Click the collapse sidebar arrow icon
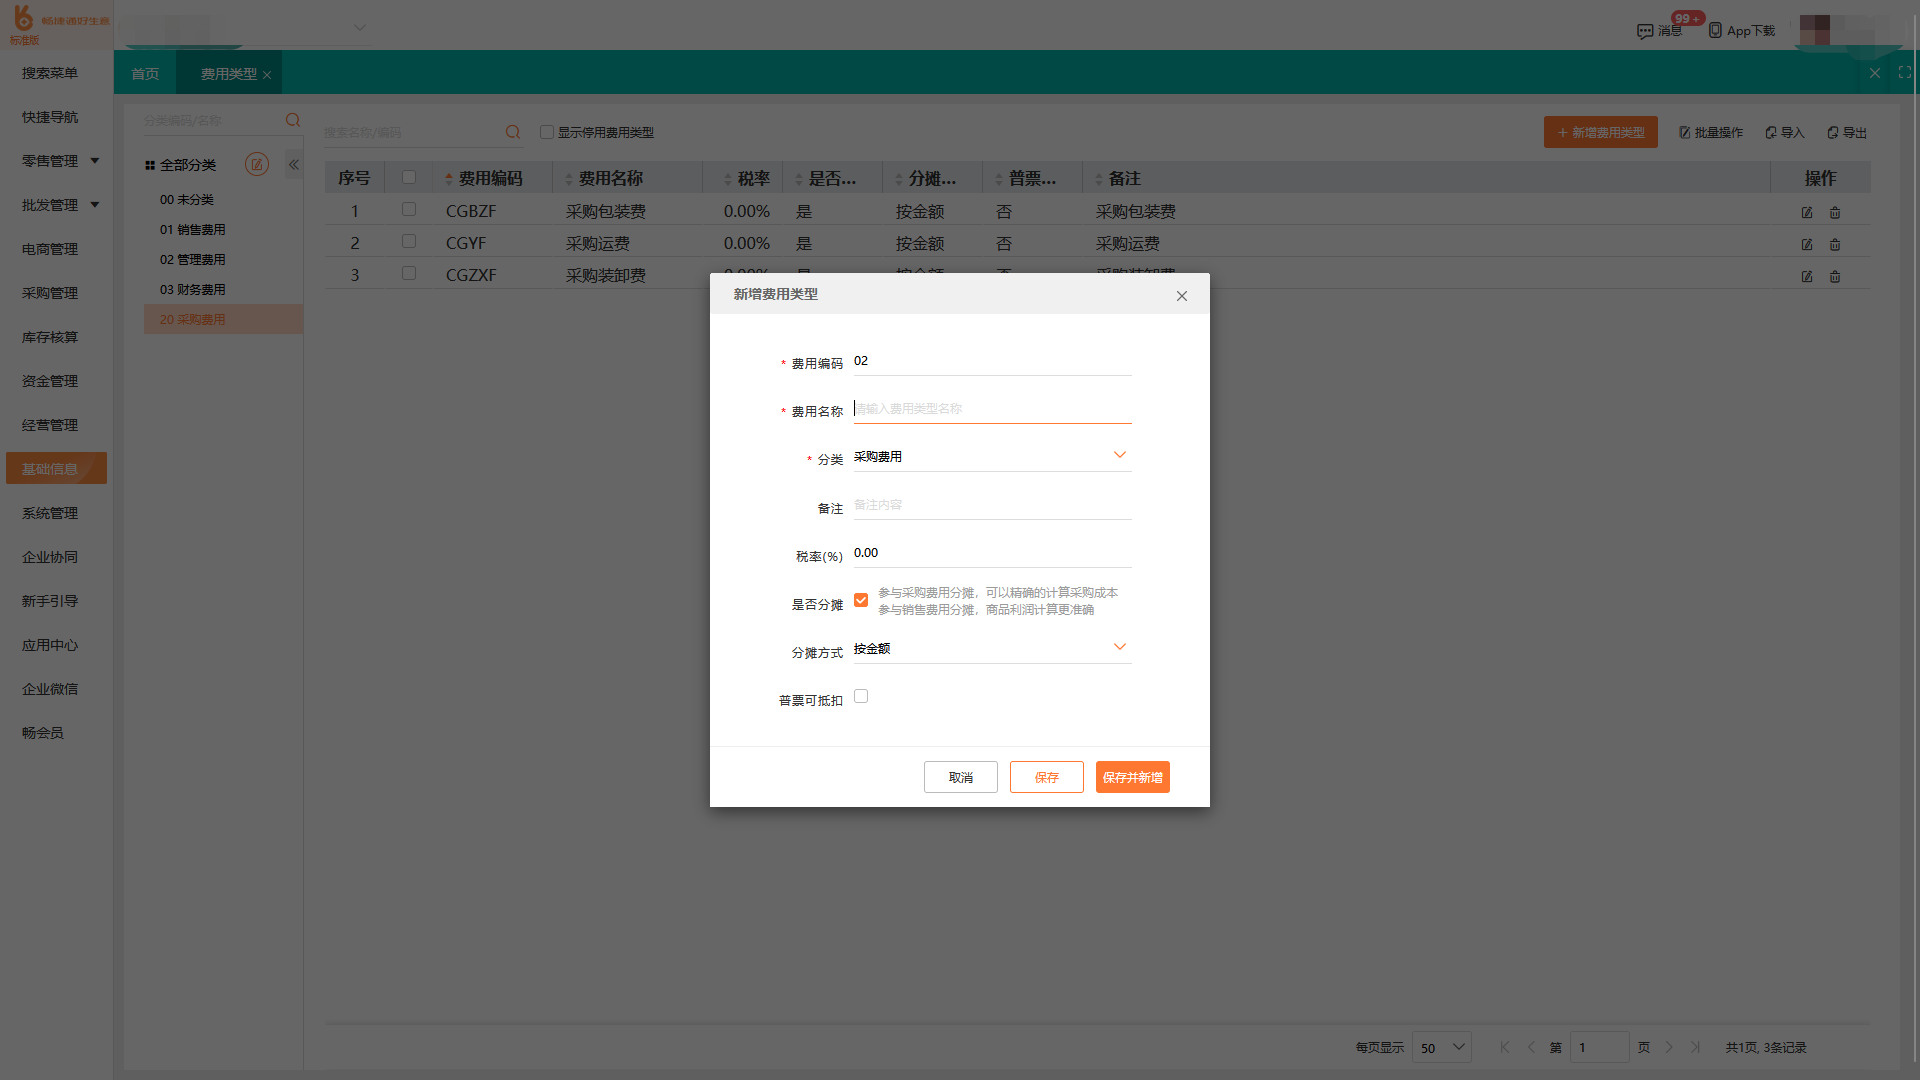 coord(293,164)
